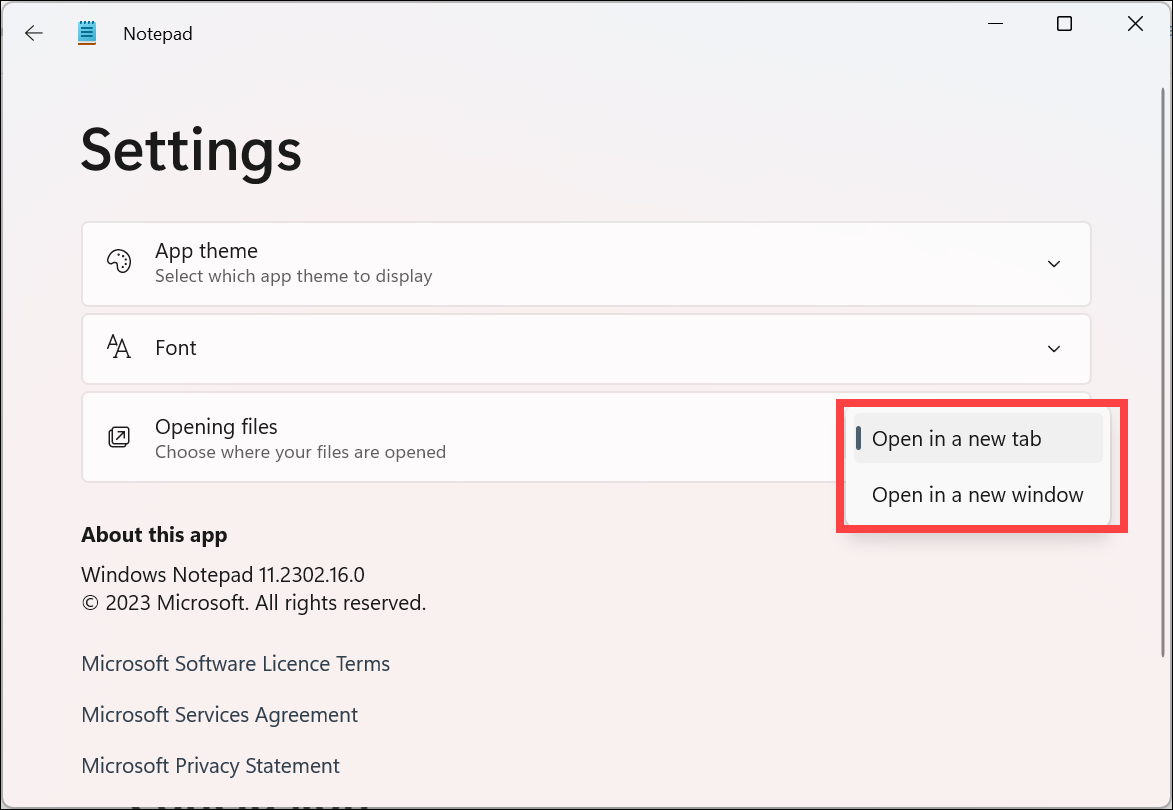Click the Font letters icon
The width and height of the screenshot is (1173, 810).
coord(119,347)
